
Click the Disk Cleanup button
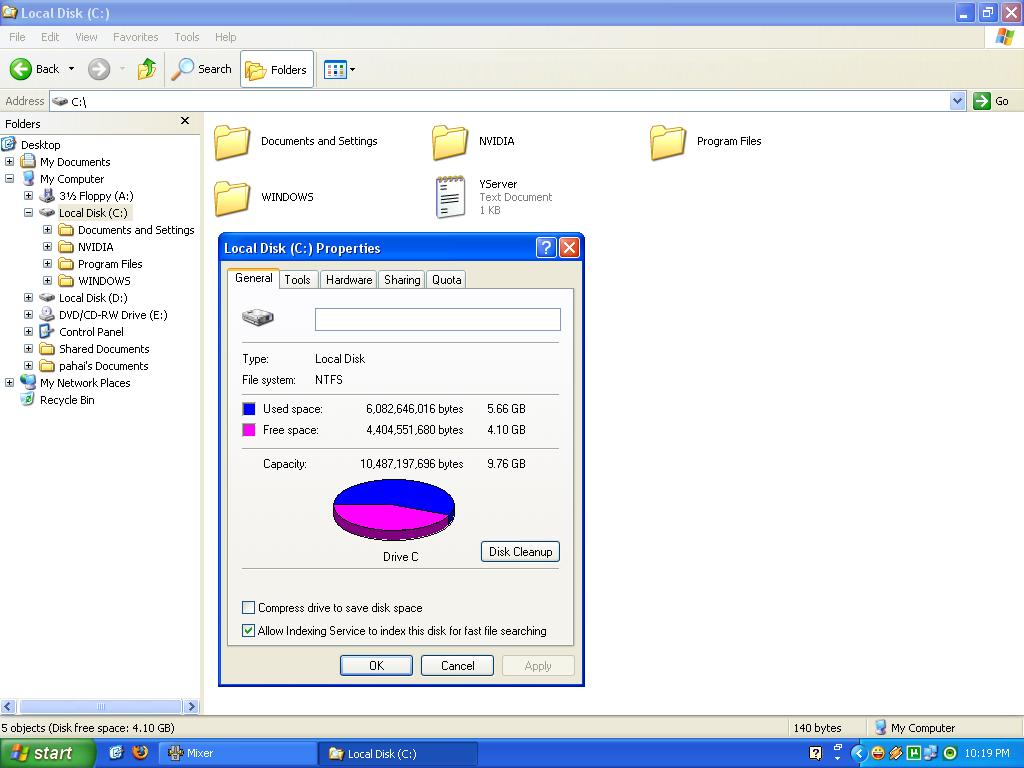click(x=520, y=552)
